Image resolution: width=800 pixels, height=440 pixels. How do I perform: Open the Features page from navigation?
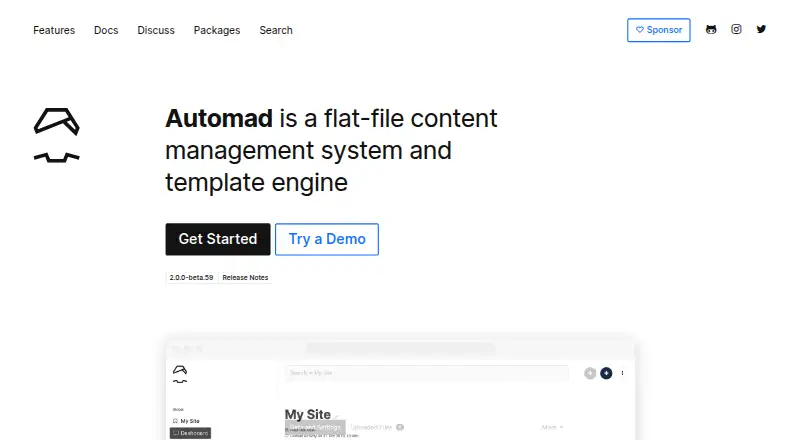point(54,30)
